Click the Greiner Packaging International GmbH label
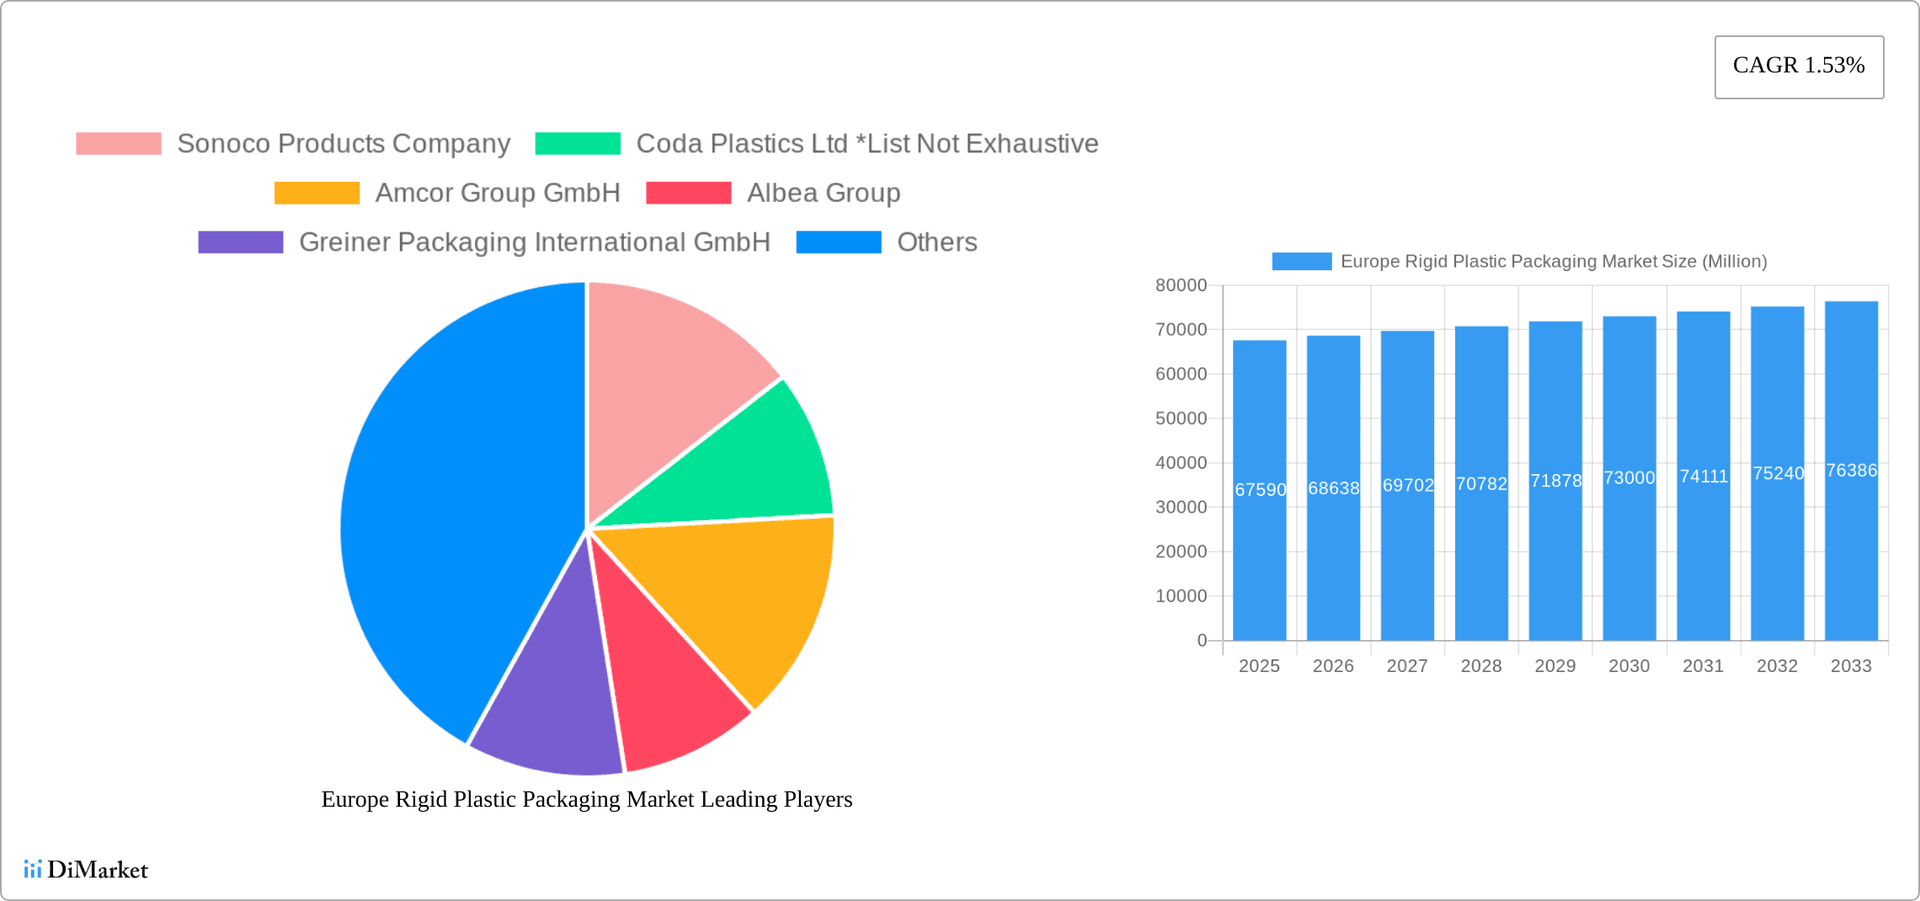This screenshot has height=901, width=1920. [536, 241]
